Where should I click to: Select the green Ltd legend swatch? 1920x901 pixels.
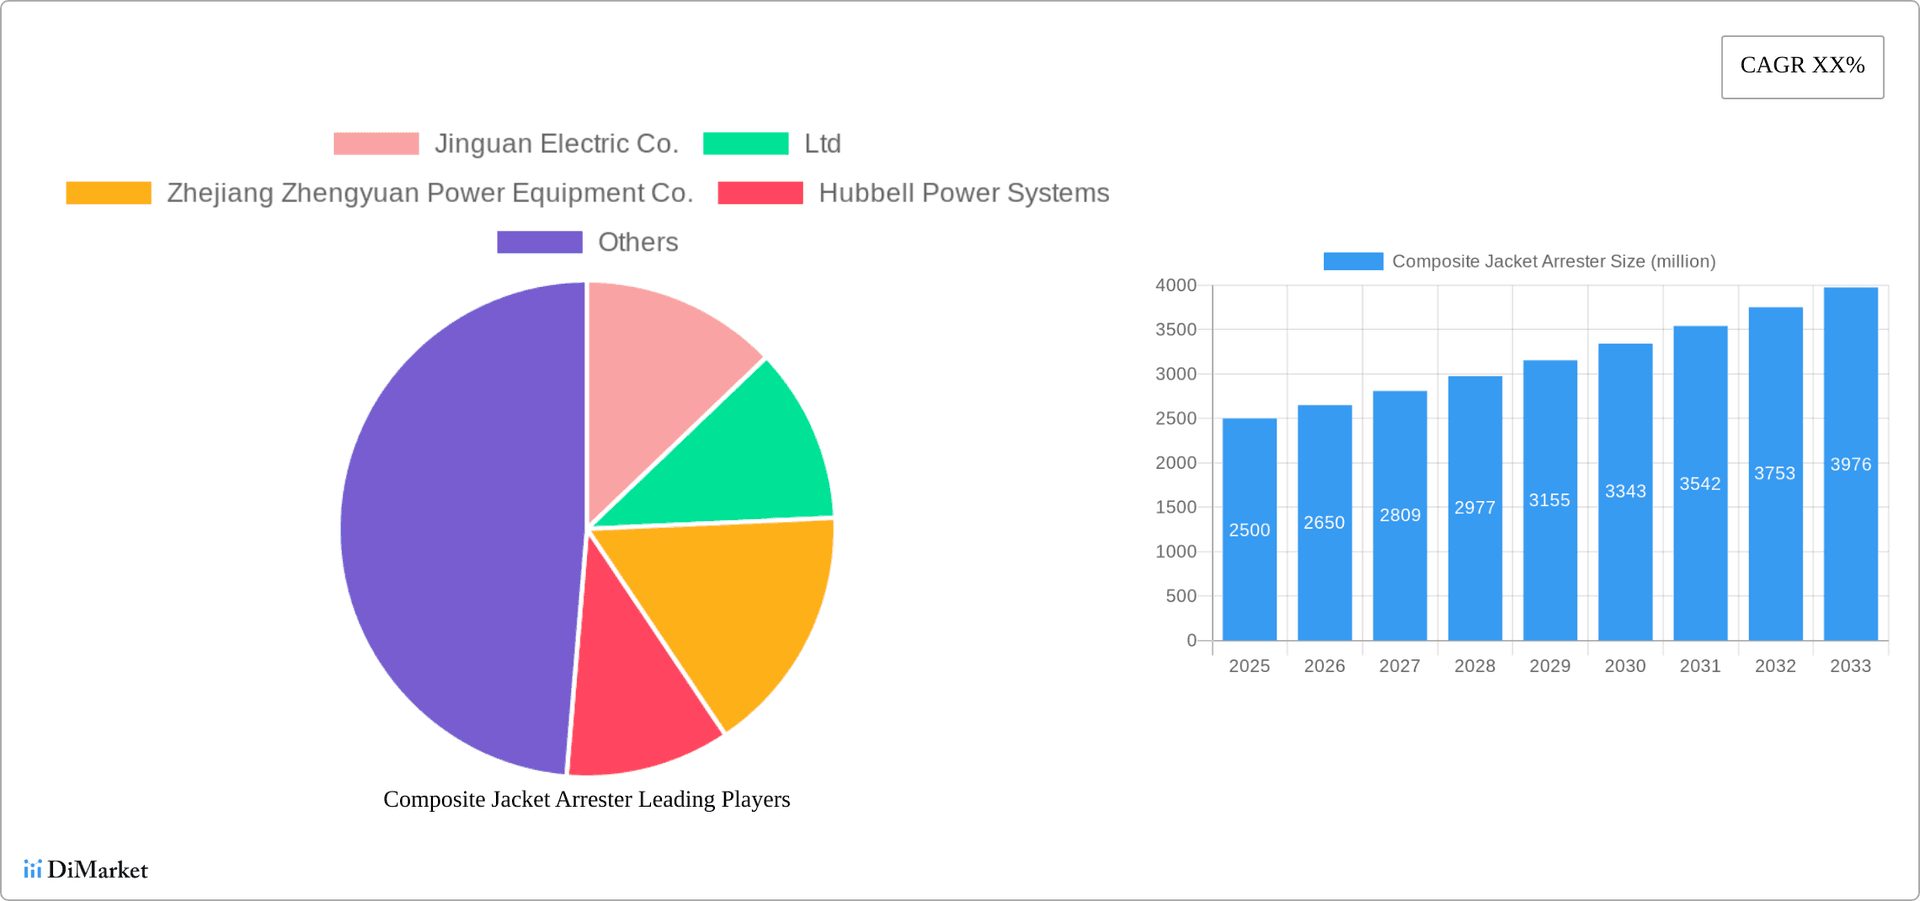click(746, 143)
